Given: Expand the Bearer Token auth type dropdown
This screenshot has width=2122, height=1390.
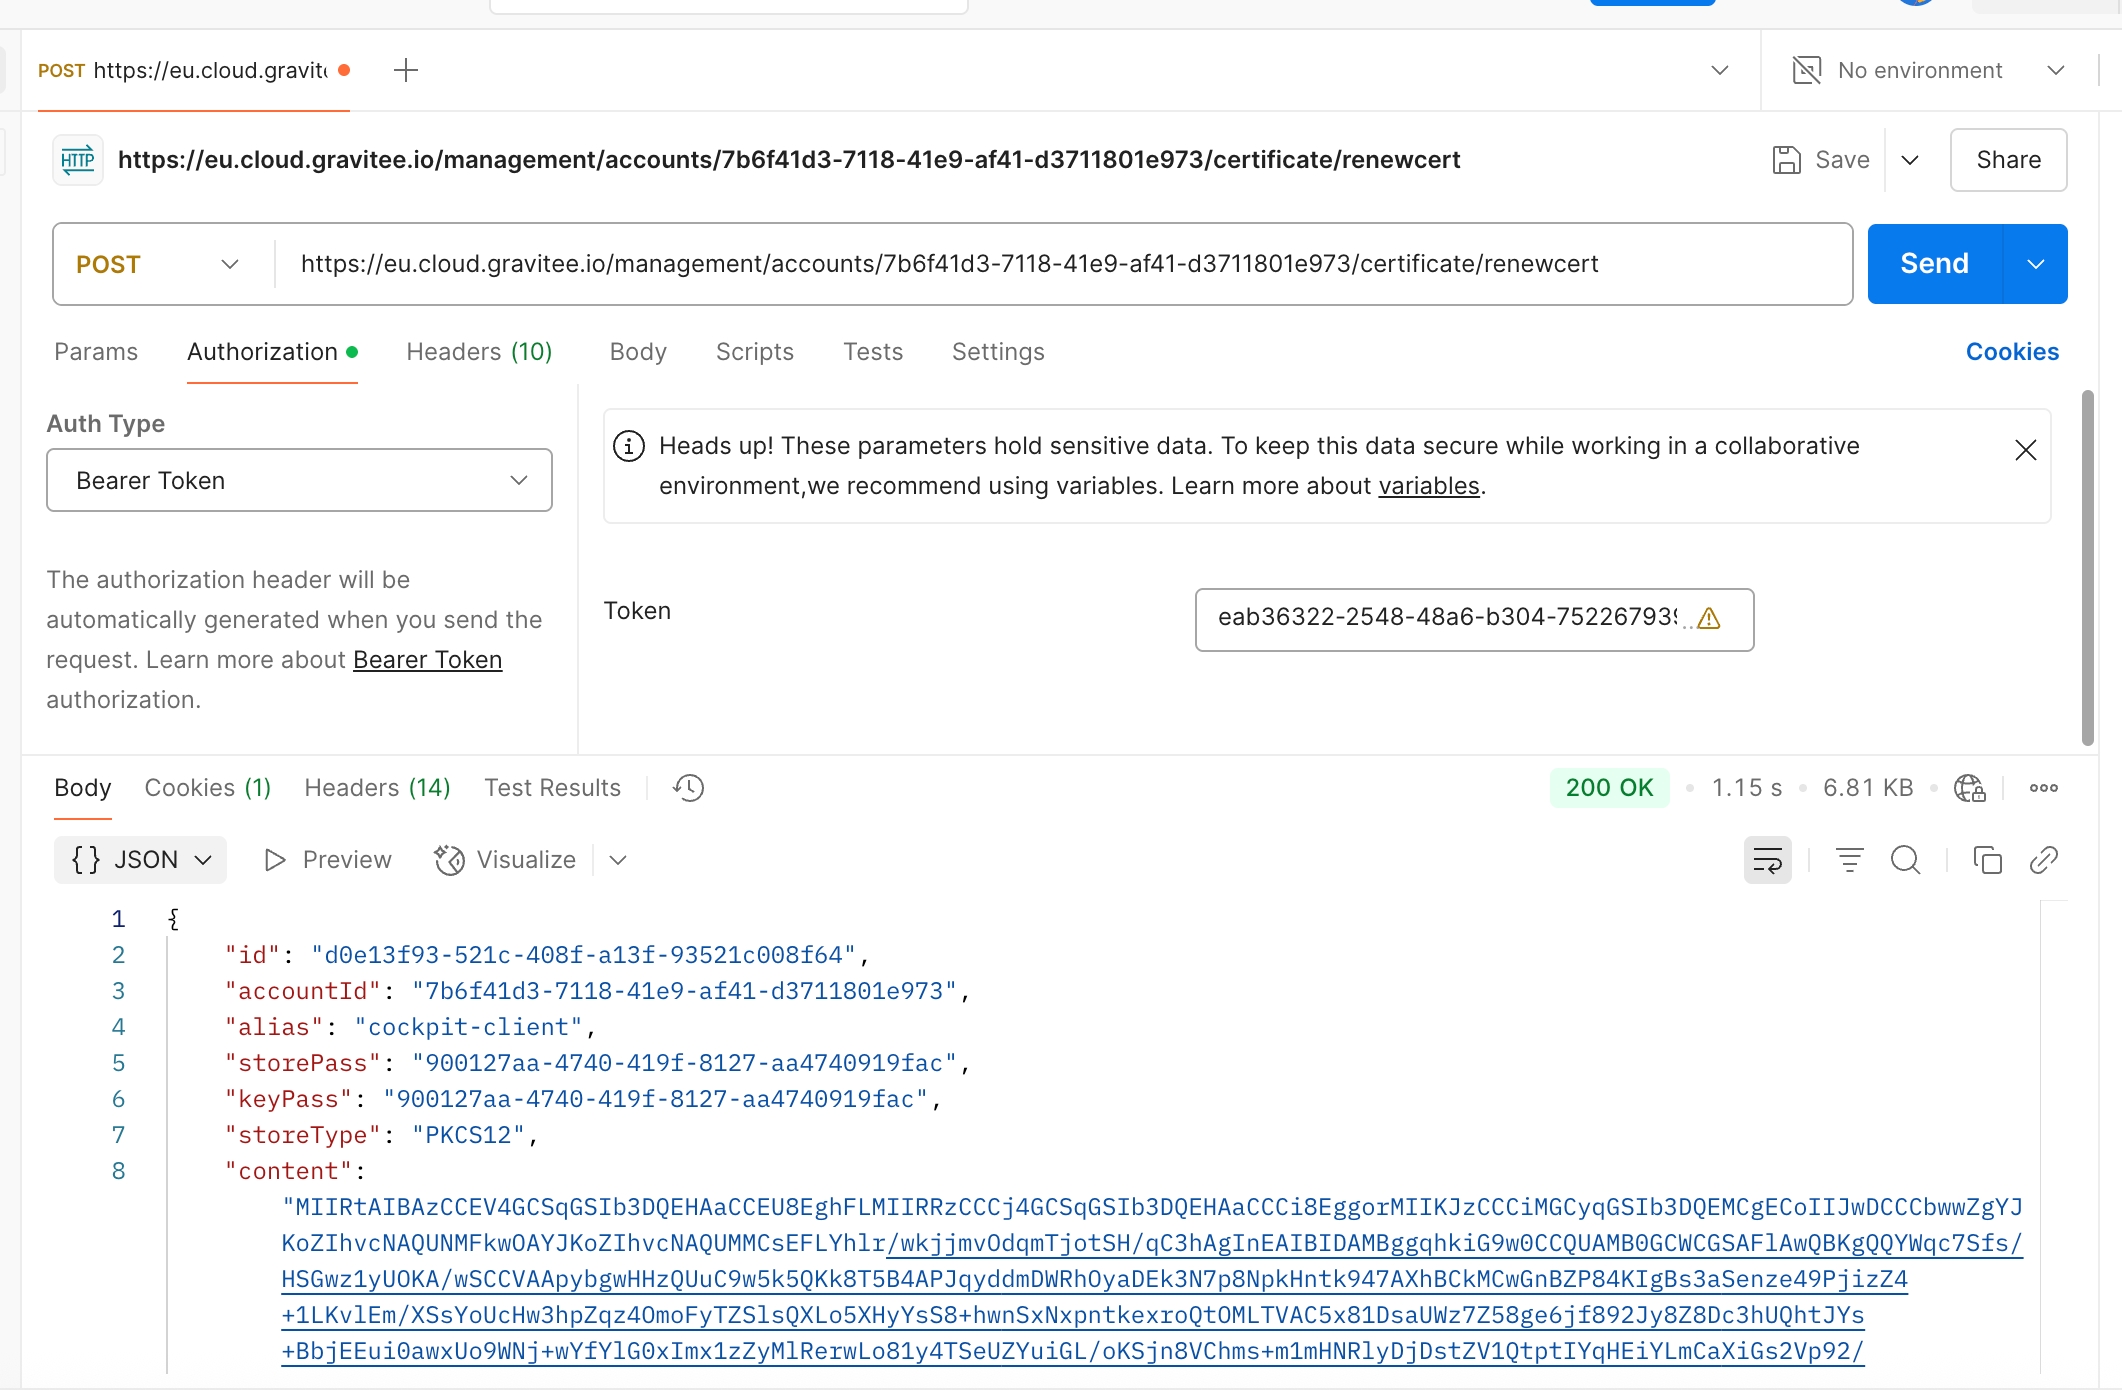Looking at the screenshot, I should click(x=299, y=480).
